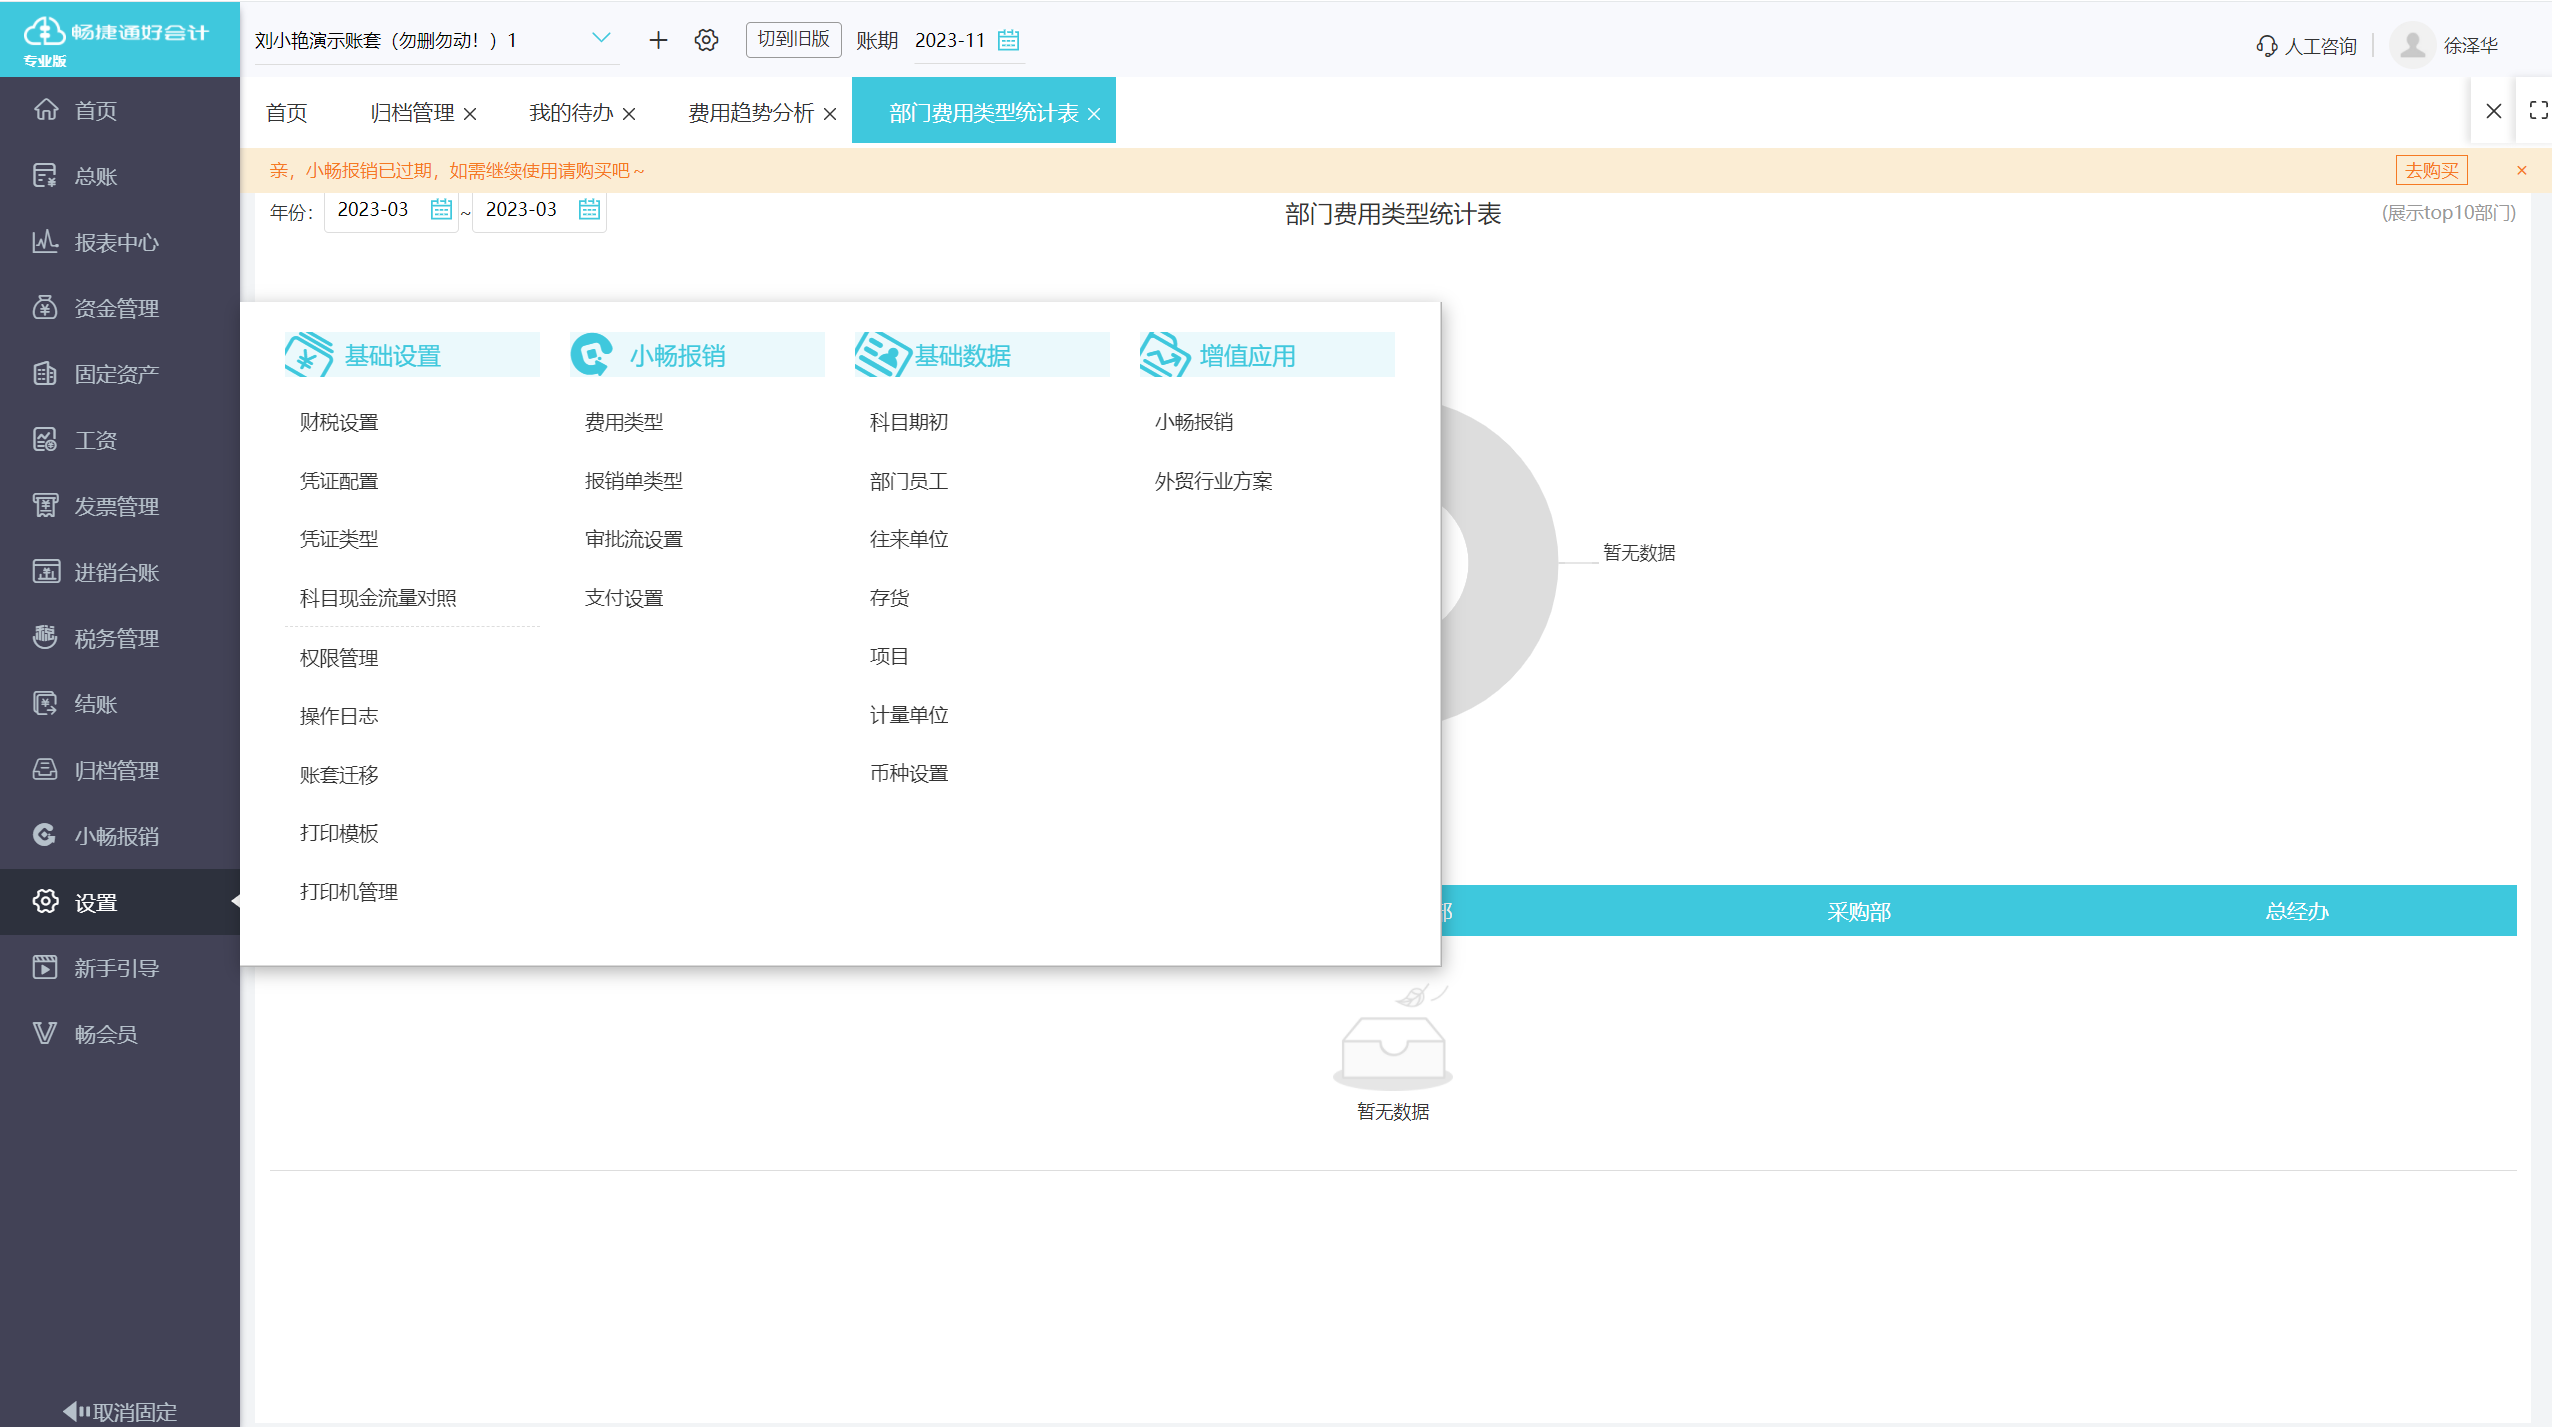Image resolution: width=2552 pixels, height=1427 pixels.
Task: Select the 科目期初 basic data option
Action: [908, 421]
